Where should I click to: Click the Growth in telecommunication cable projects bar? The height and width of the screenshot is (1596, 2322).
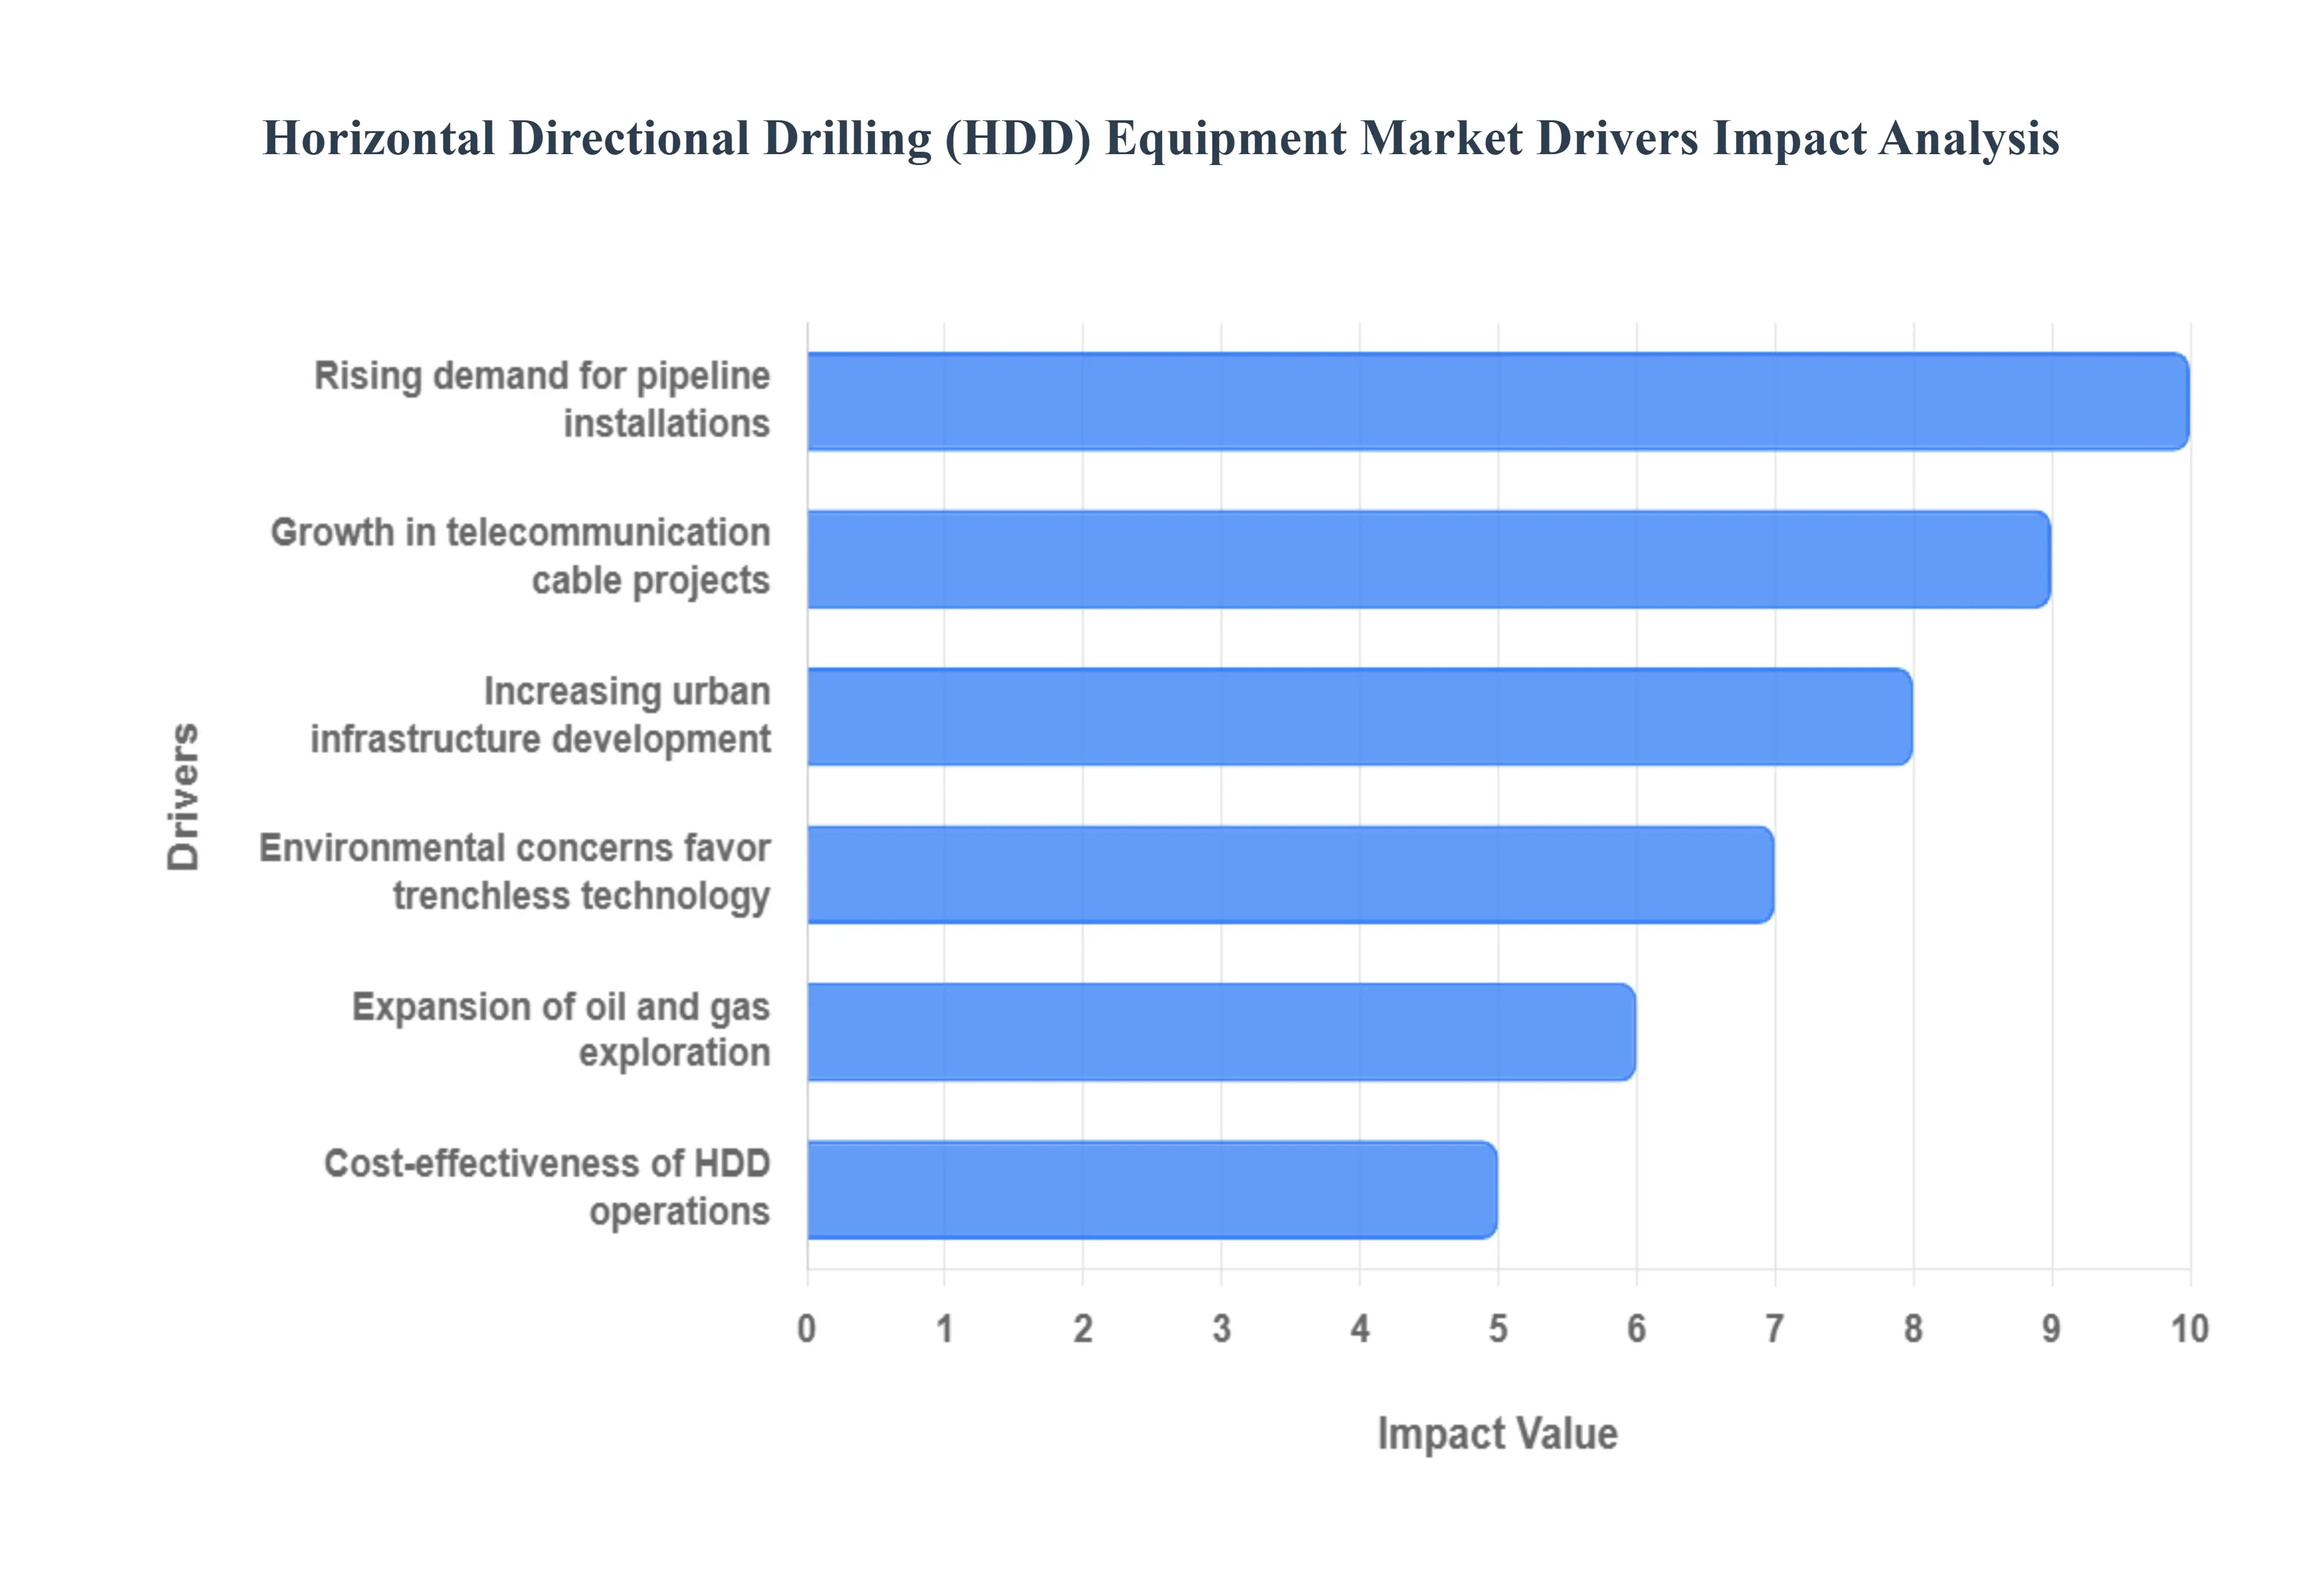click(1428, 559)
